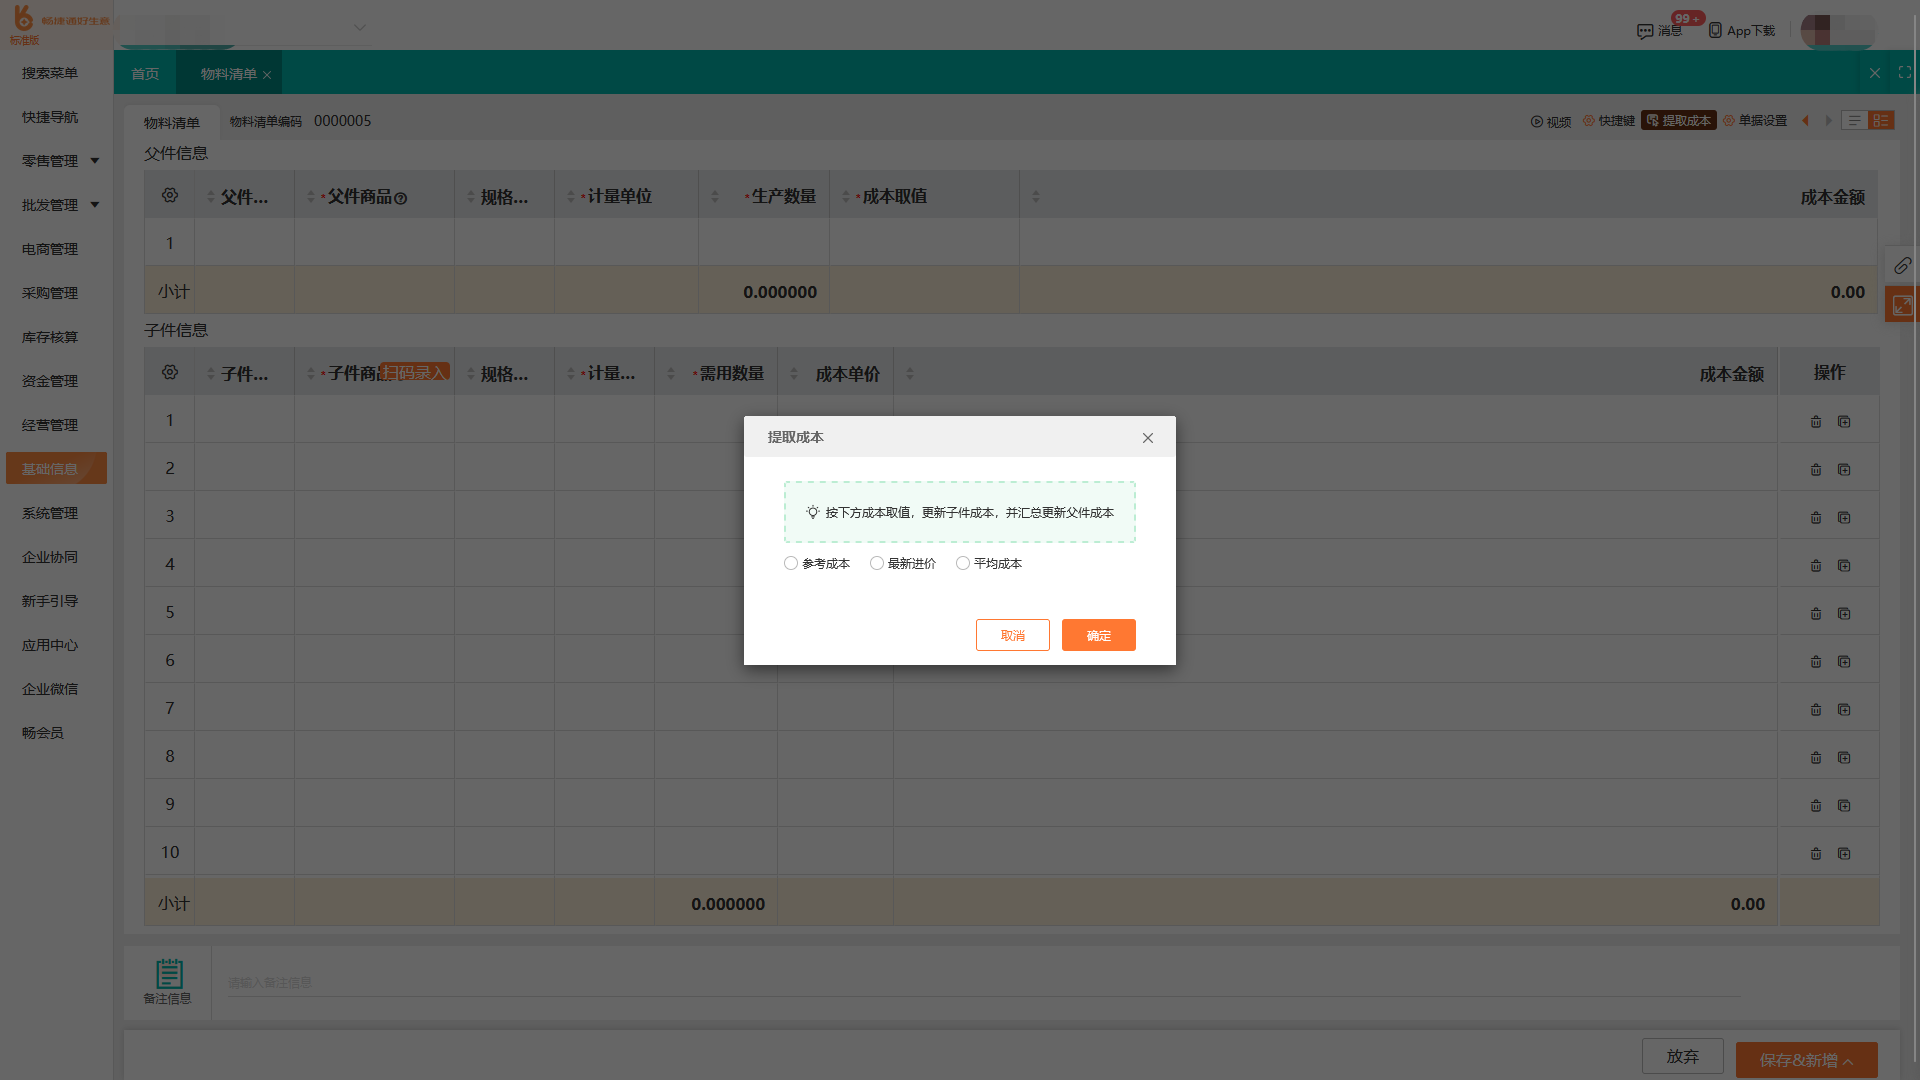Select the 最新进价 radio button
Viewport: 1920px width, 1080px height.
coord(876,563)
